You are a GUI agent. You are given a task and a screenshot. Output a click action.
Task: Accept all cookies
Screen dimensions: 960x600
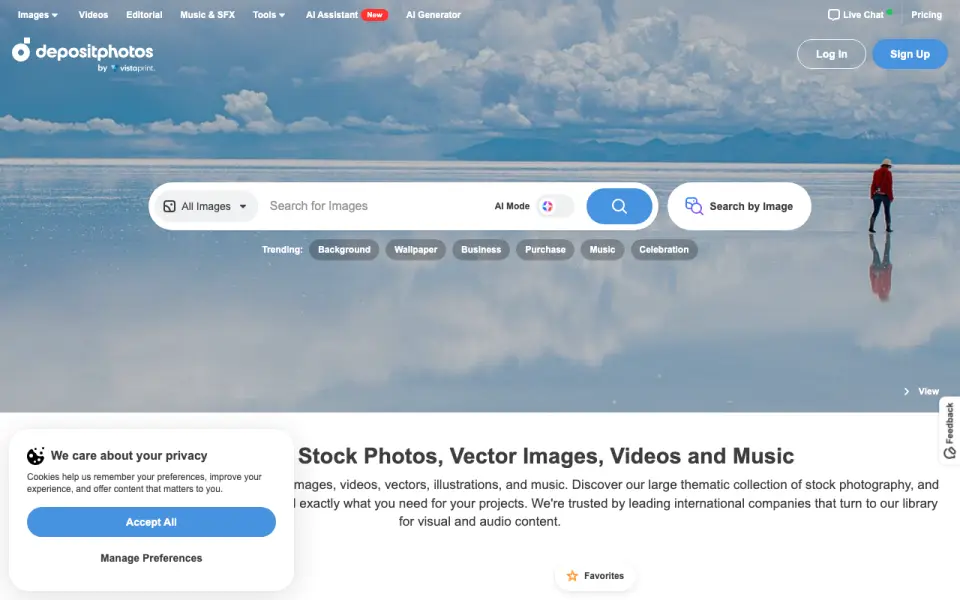tap(151, 522)
